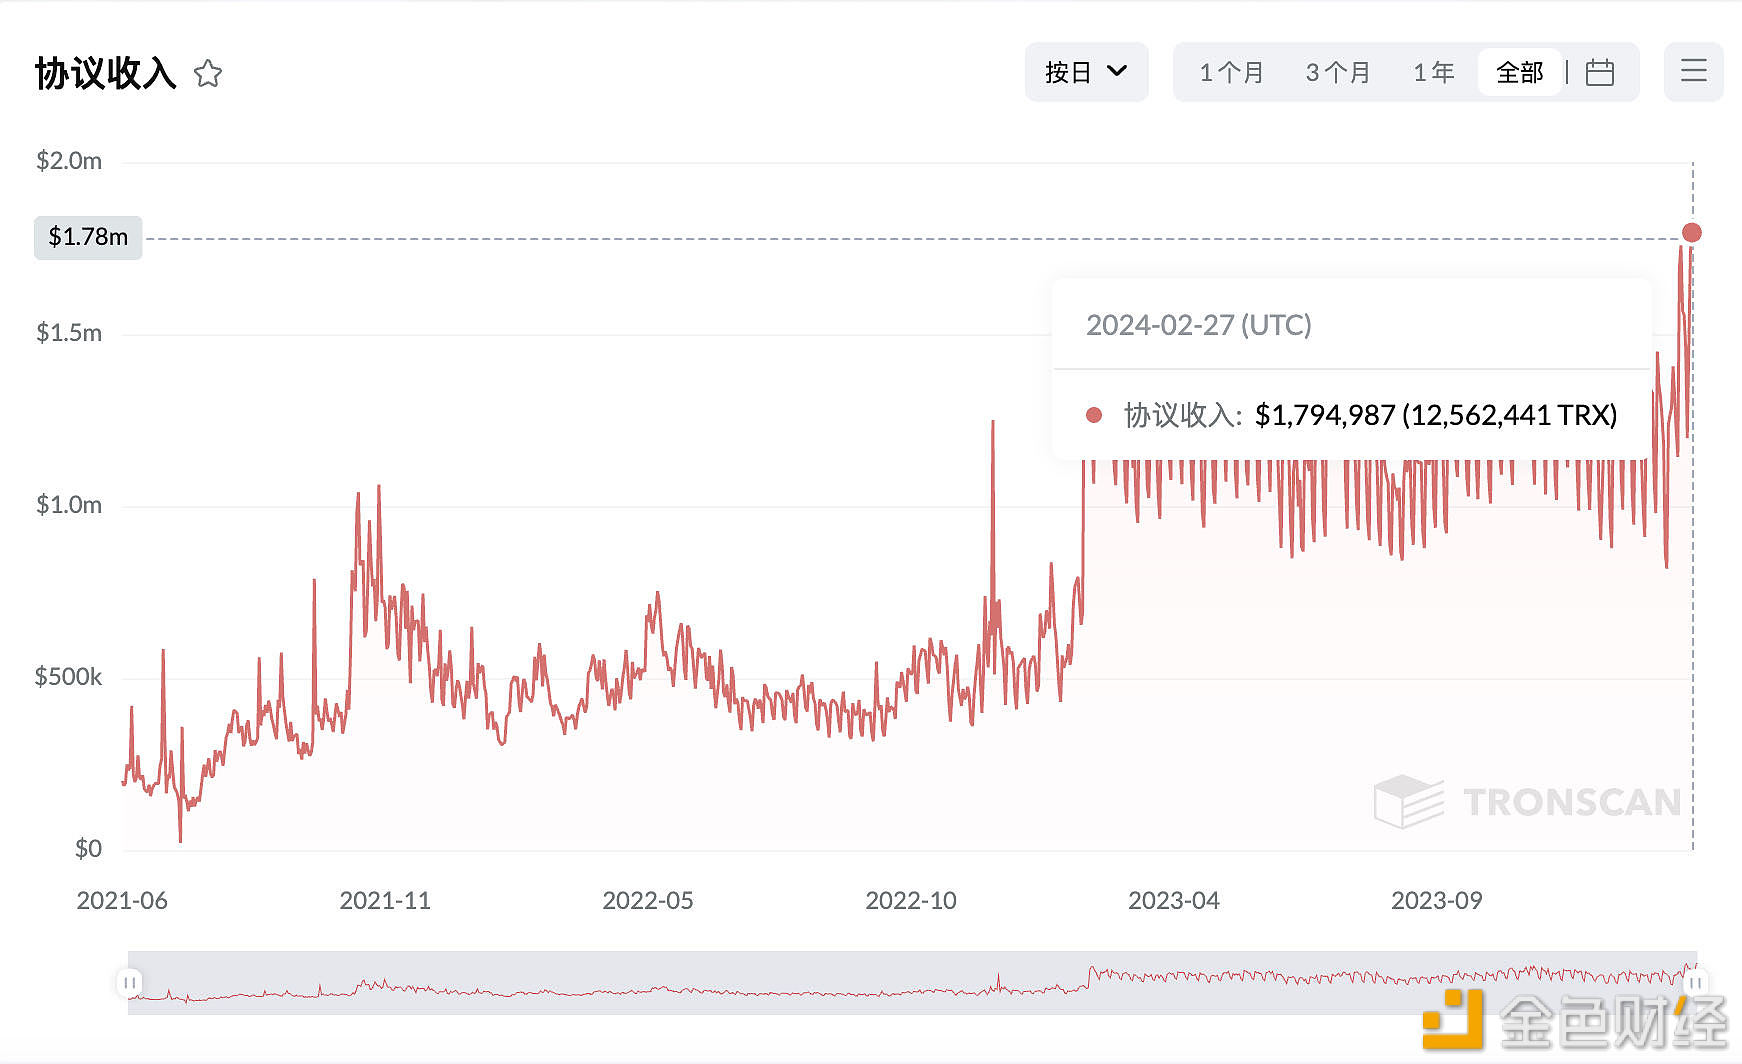
Task: Expand the 按日 granularity dropdown
Action: point(1086,72)
